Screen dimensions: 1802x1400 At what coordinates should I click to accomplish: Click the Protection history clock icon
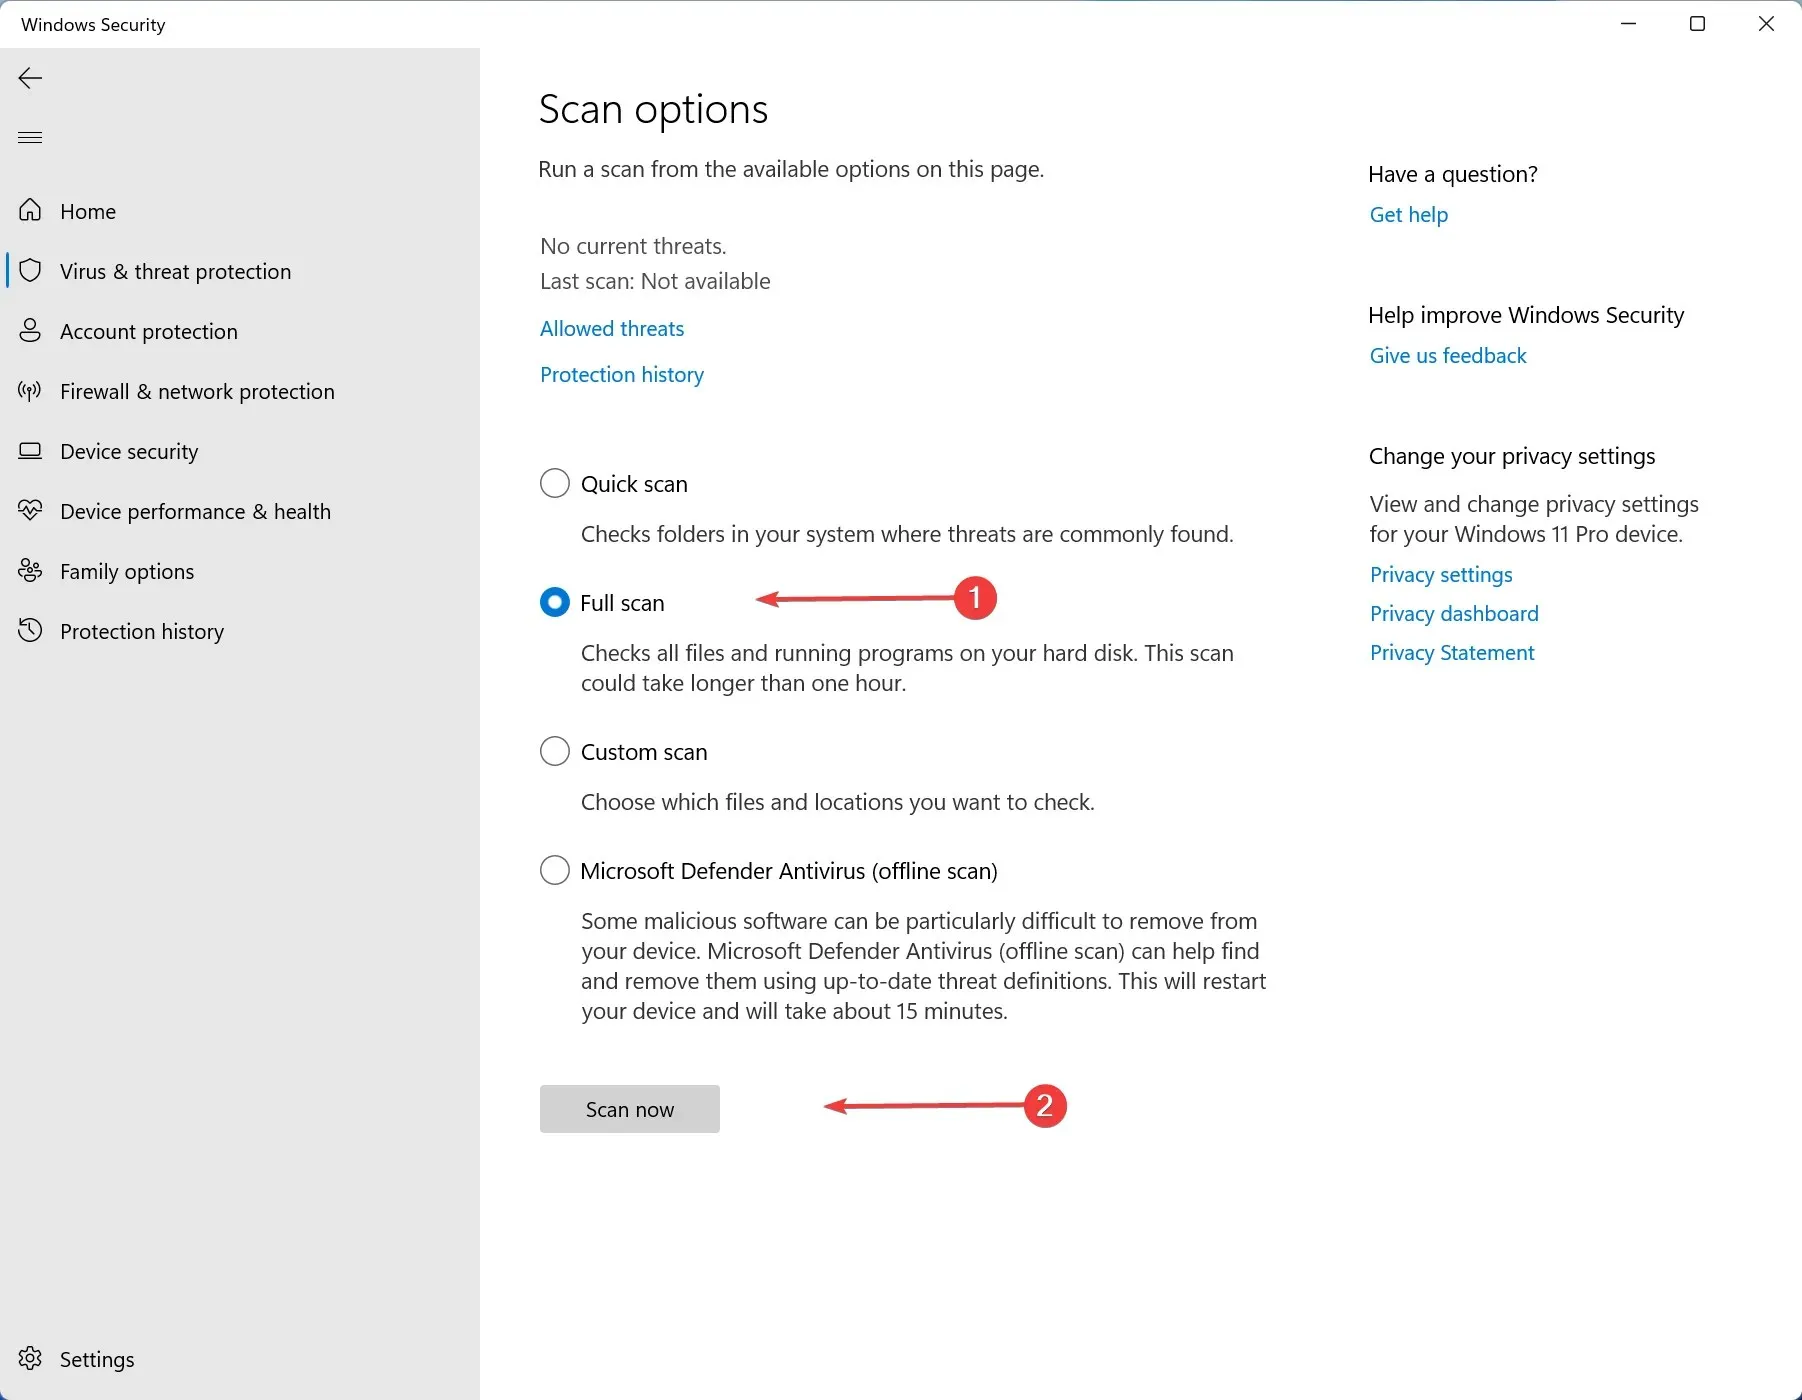(30, 630)
